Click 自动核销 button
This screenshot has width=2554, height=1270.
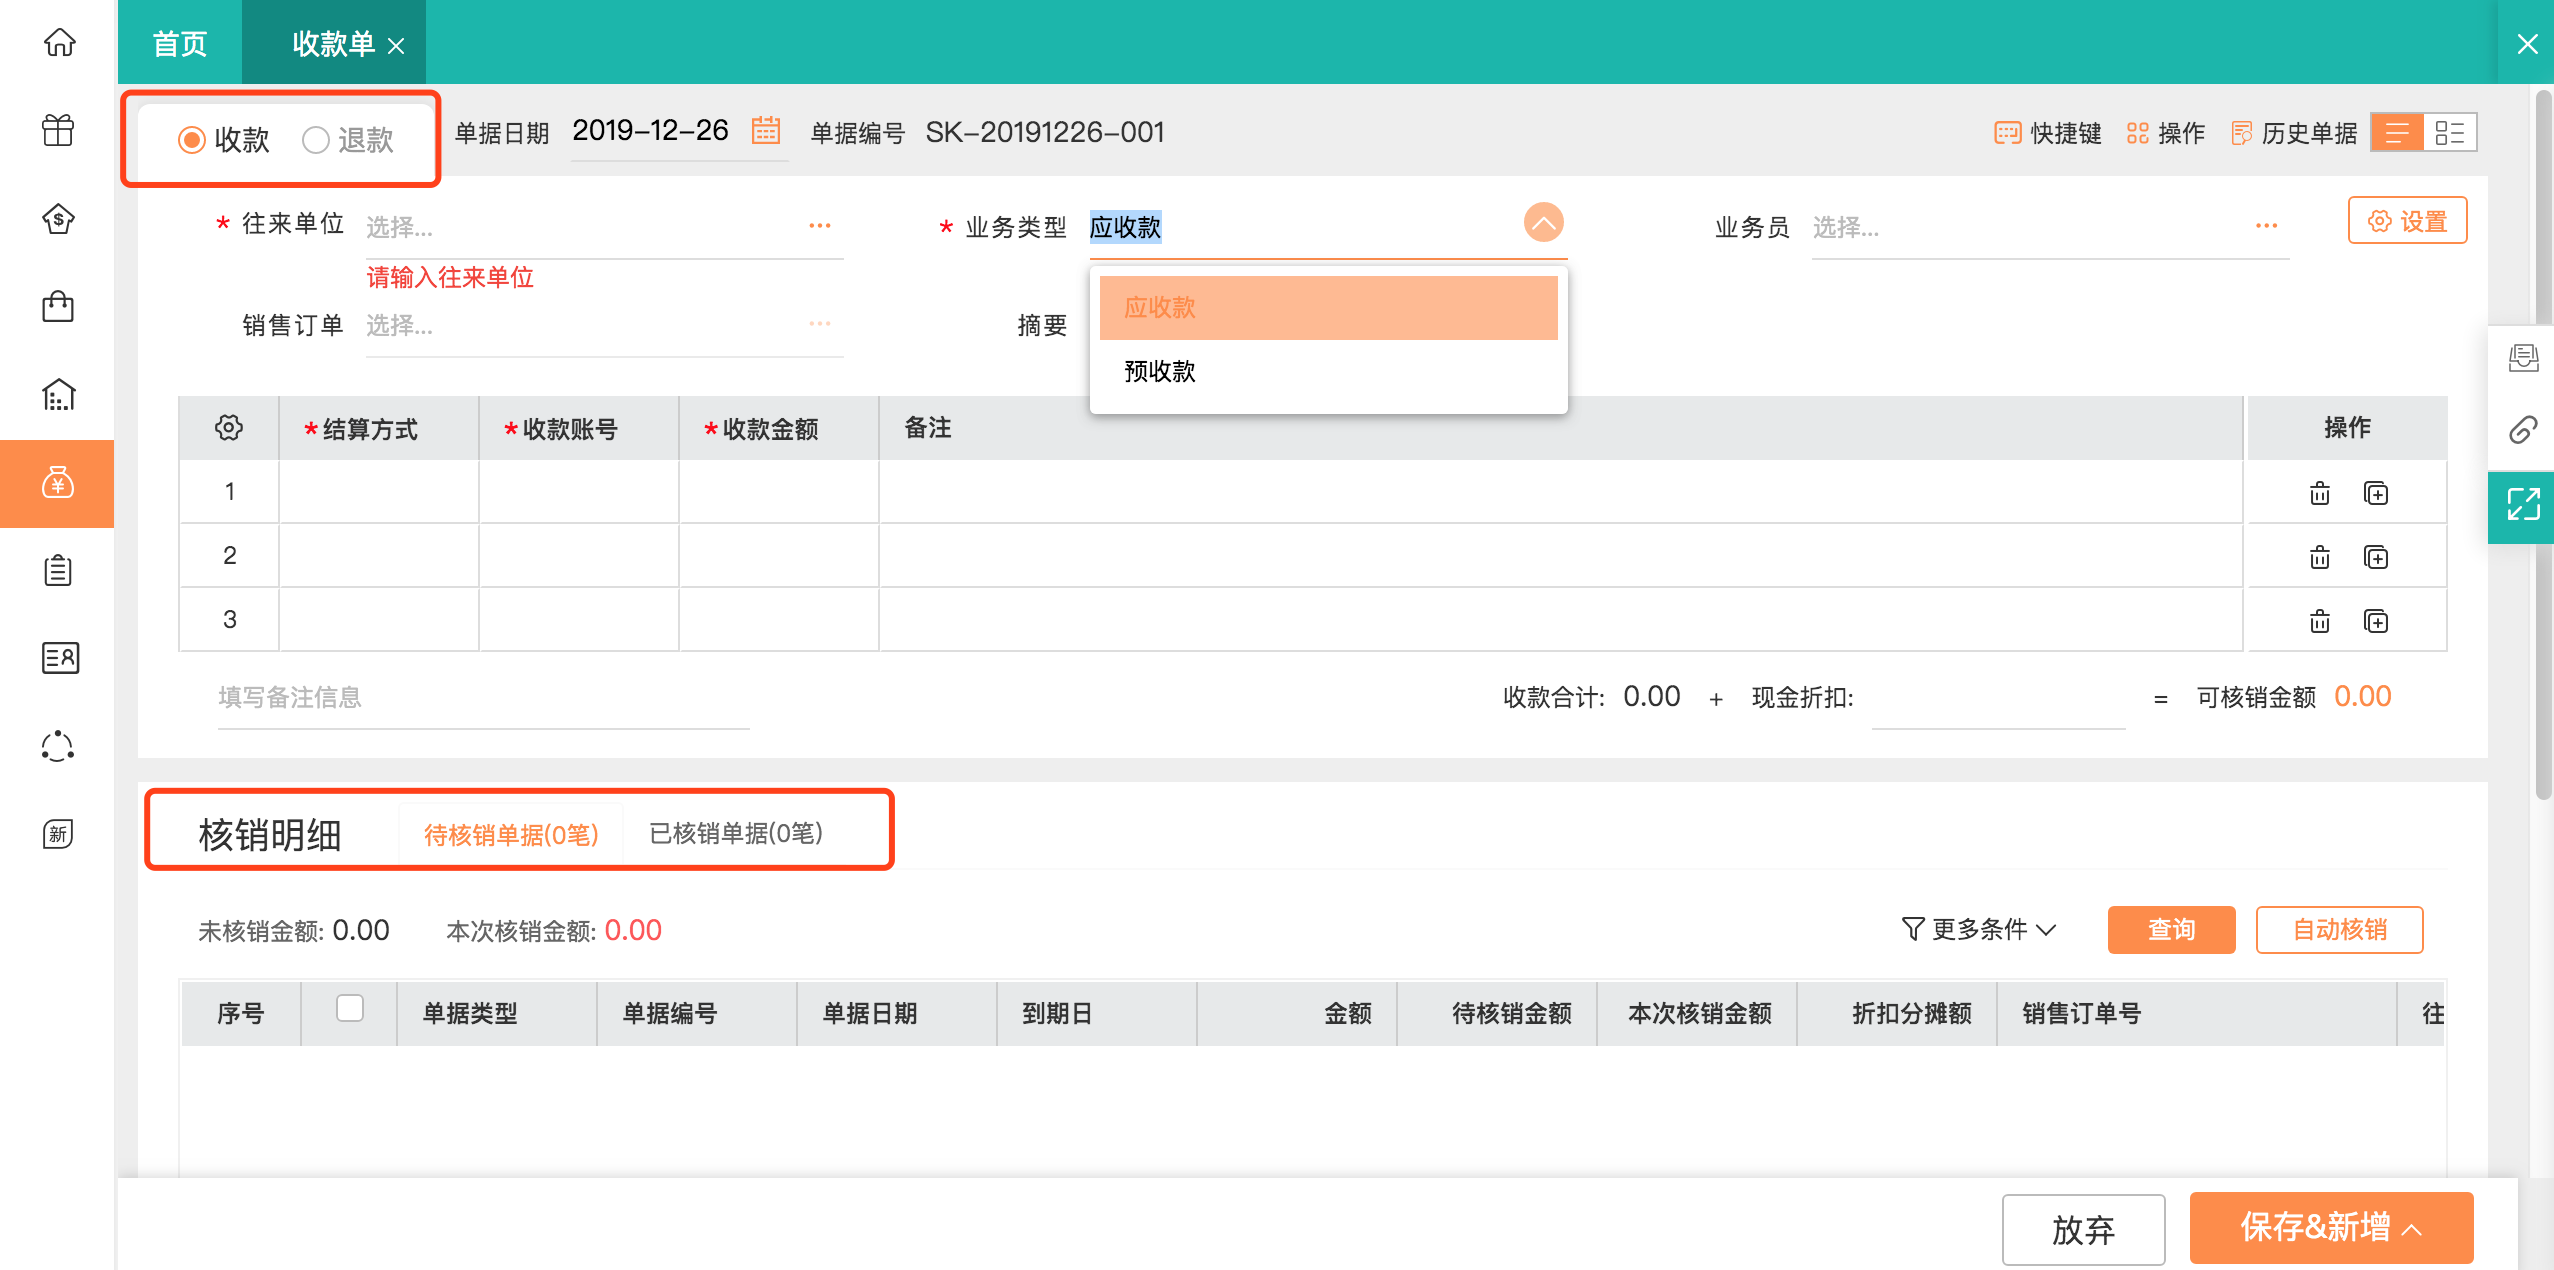tap(2341, 931)
